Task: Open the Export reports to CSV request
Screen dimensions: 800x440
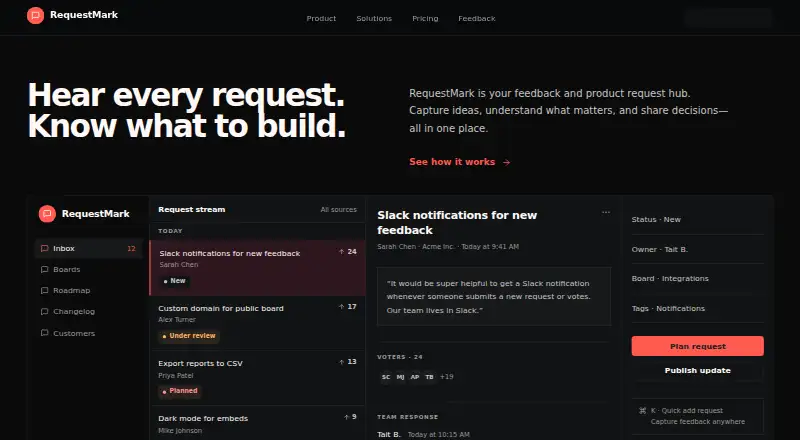Action: [x=258, y=378]
